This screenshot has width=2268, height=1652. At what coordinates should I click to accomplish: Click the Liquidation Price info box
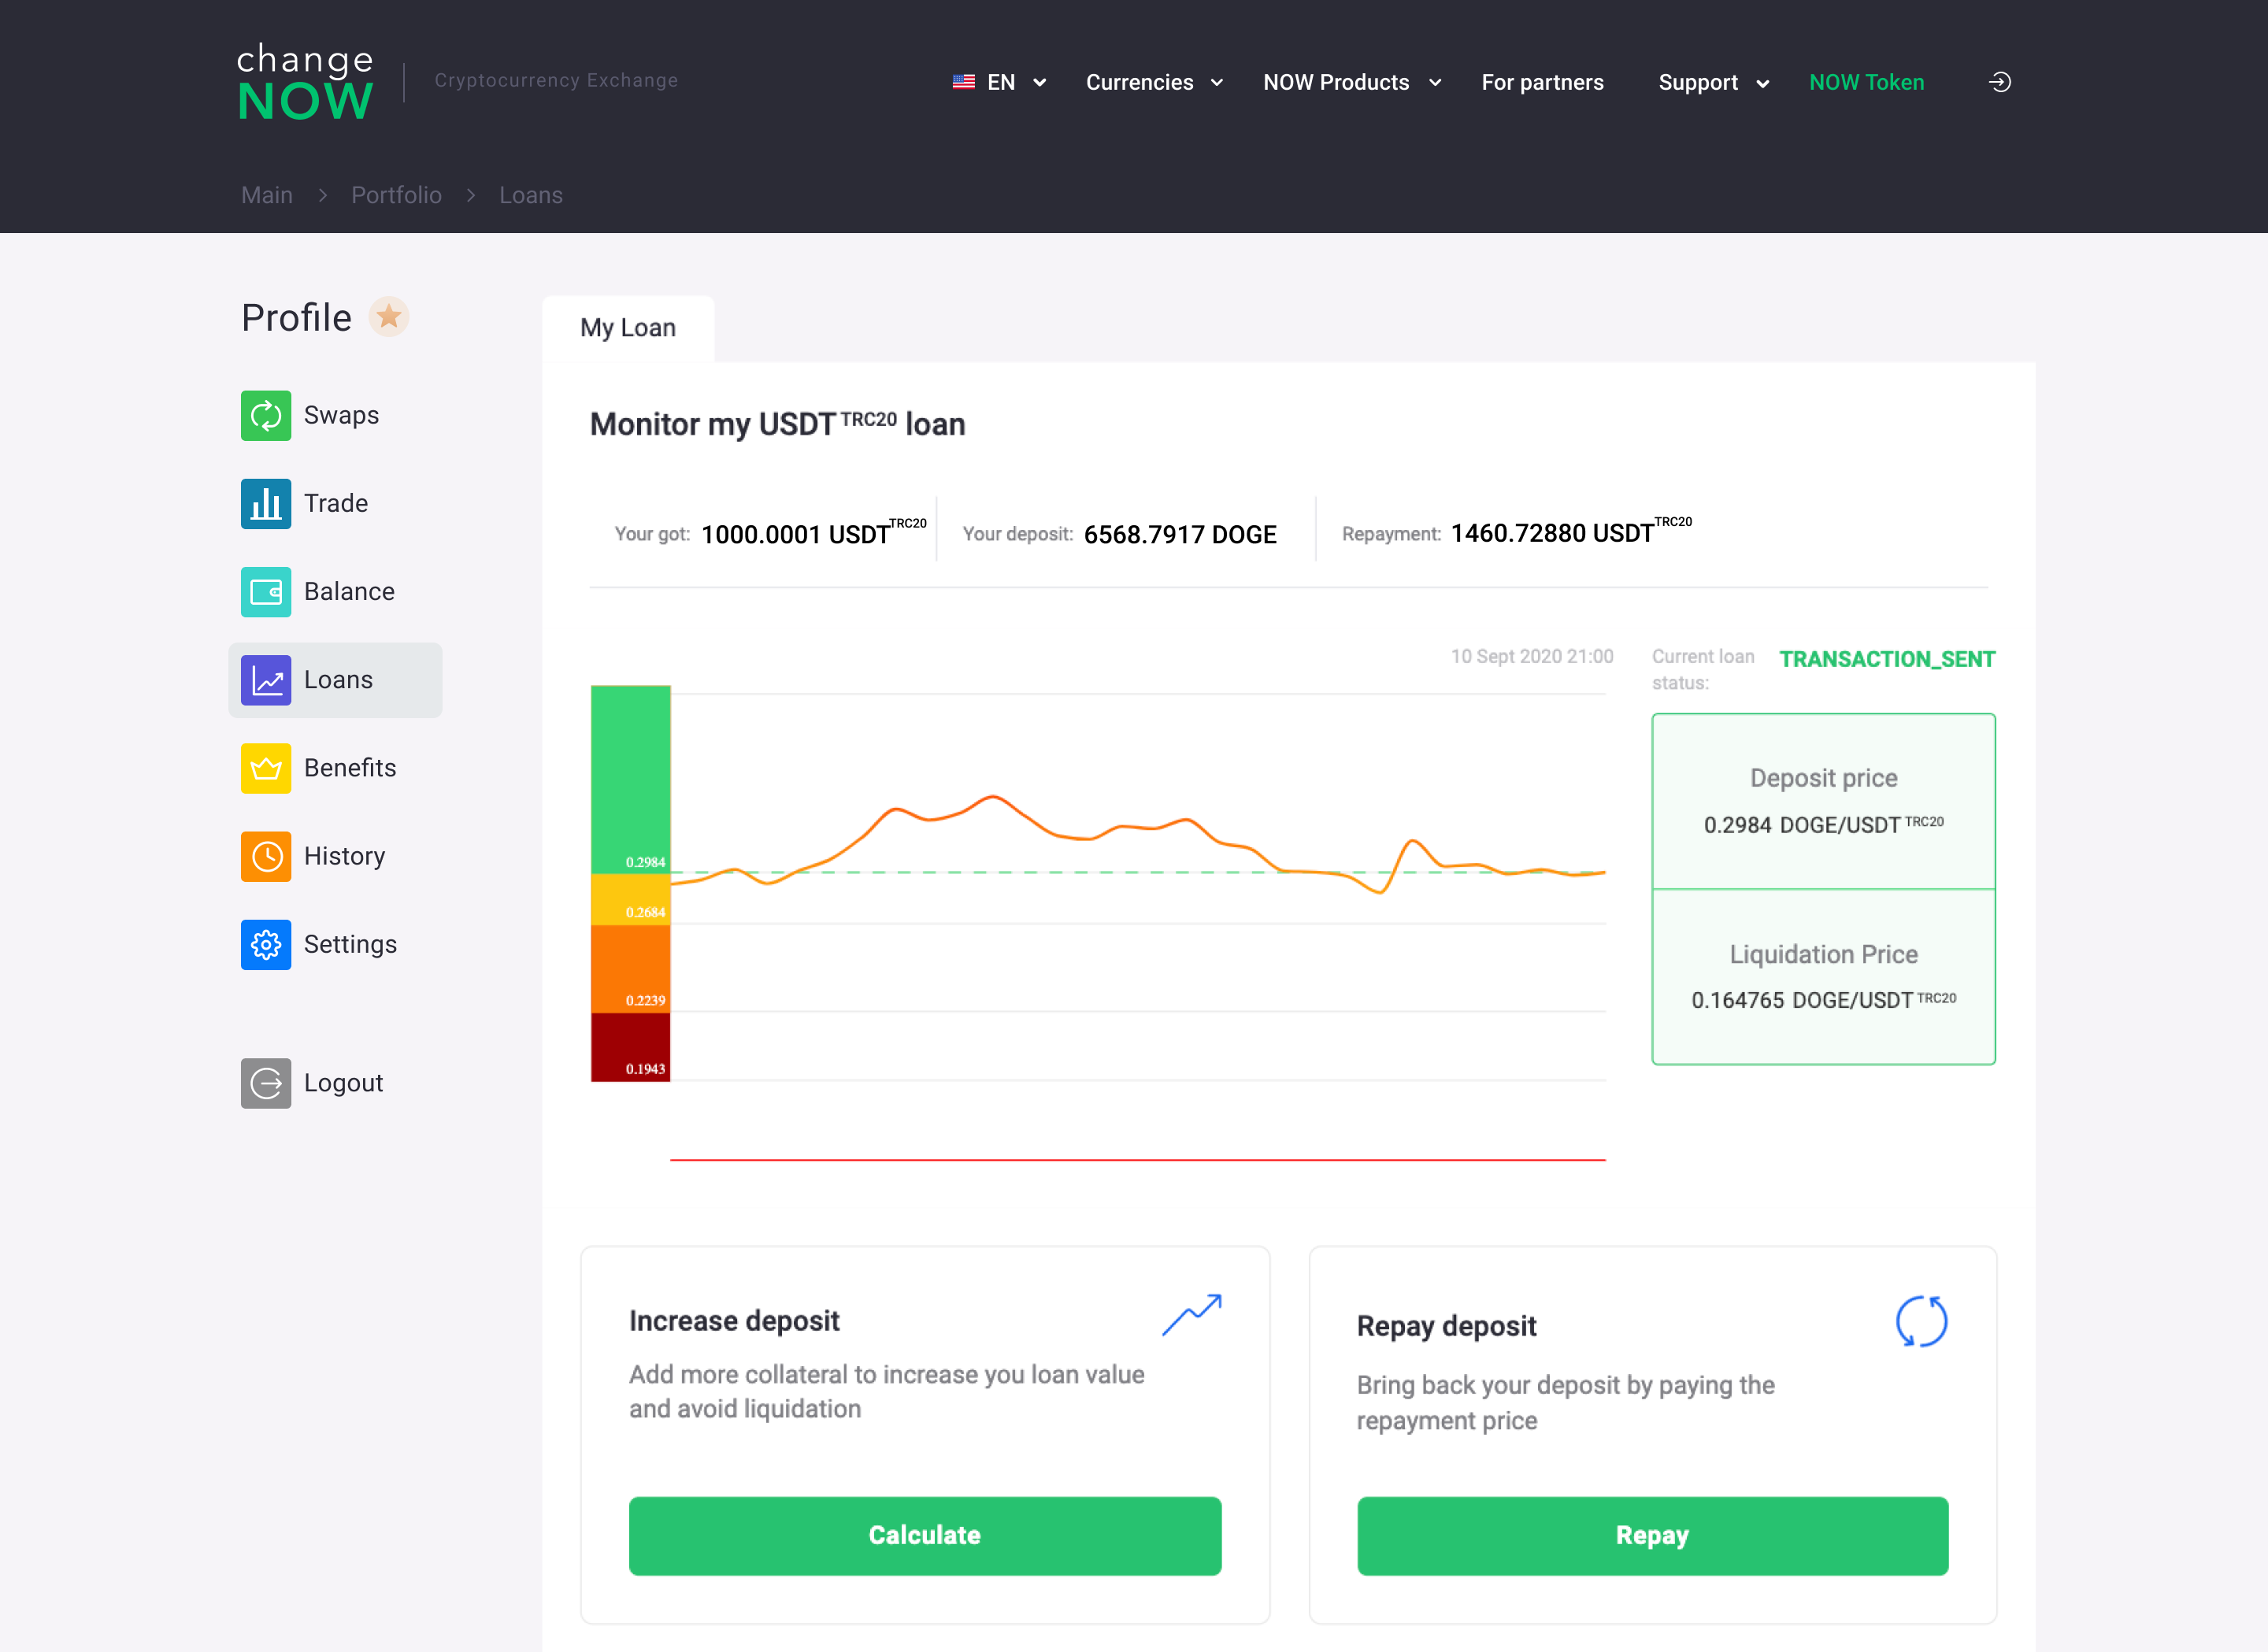pyautogui.click(x=1823, y=976)
